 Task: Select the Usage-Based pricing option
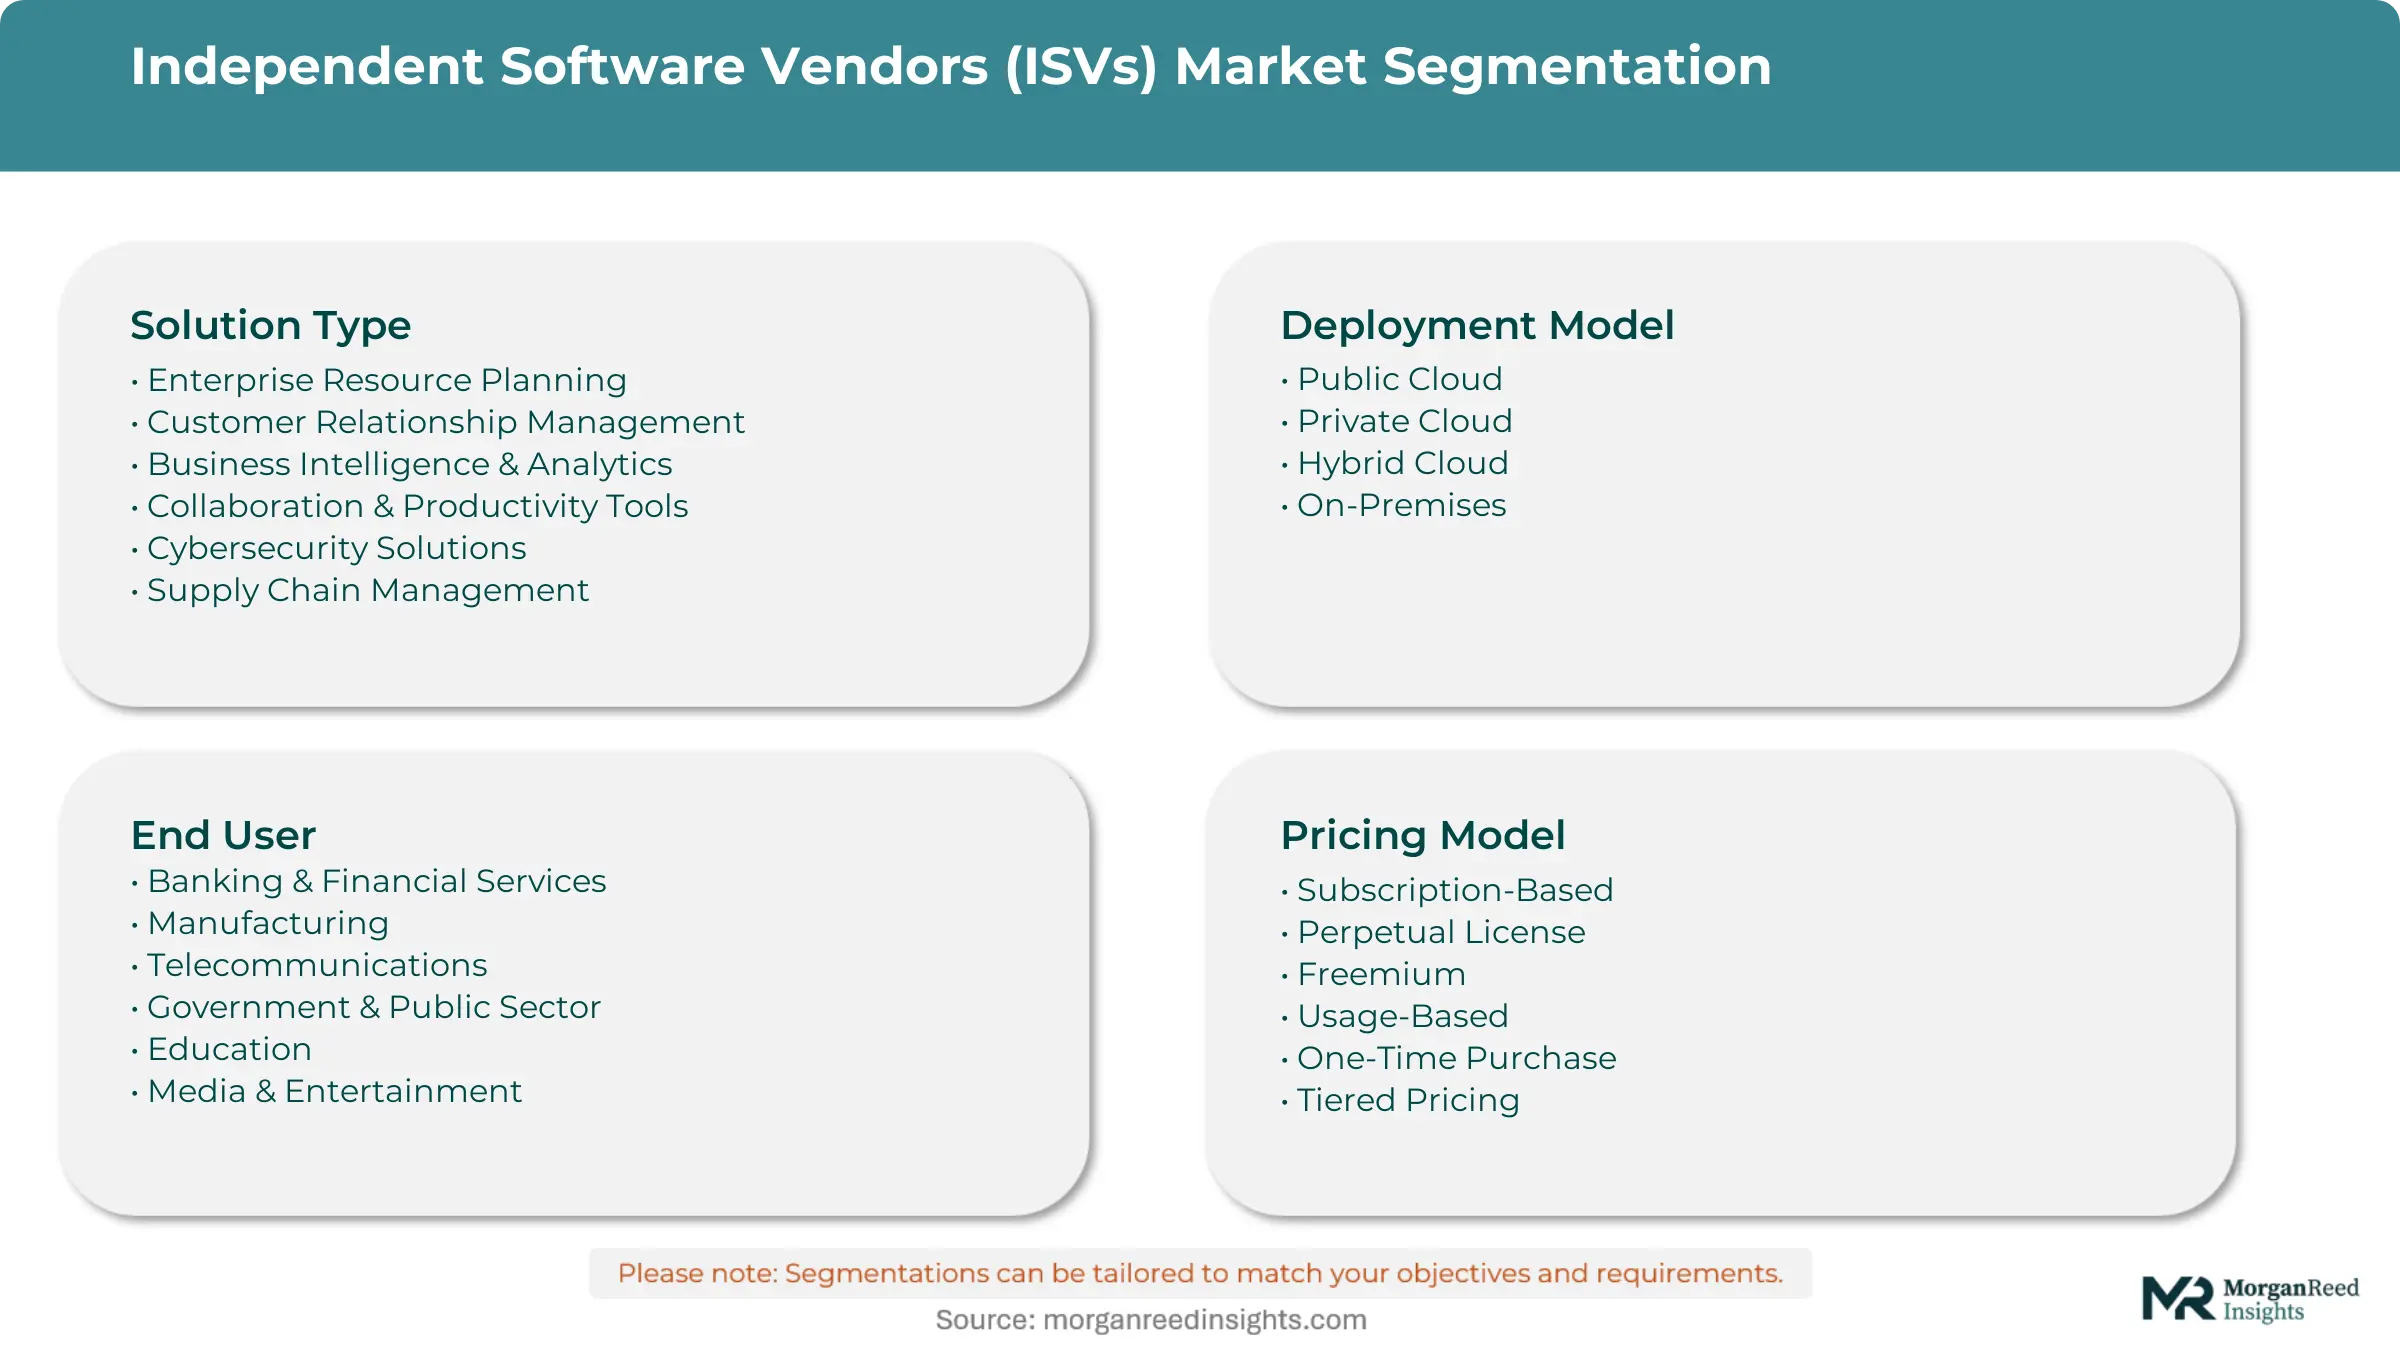[1403, 1016]
